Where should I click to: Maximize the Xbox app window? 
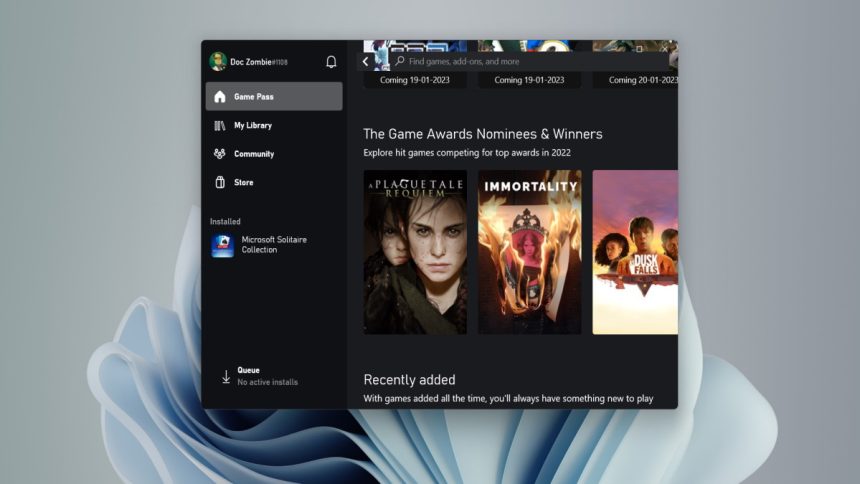tap(639, 49)
